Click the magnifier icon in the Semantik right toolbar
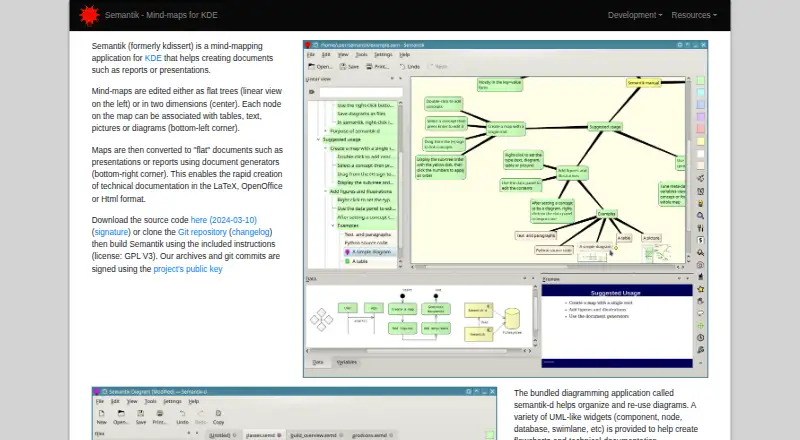 point(701,215)
